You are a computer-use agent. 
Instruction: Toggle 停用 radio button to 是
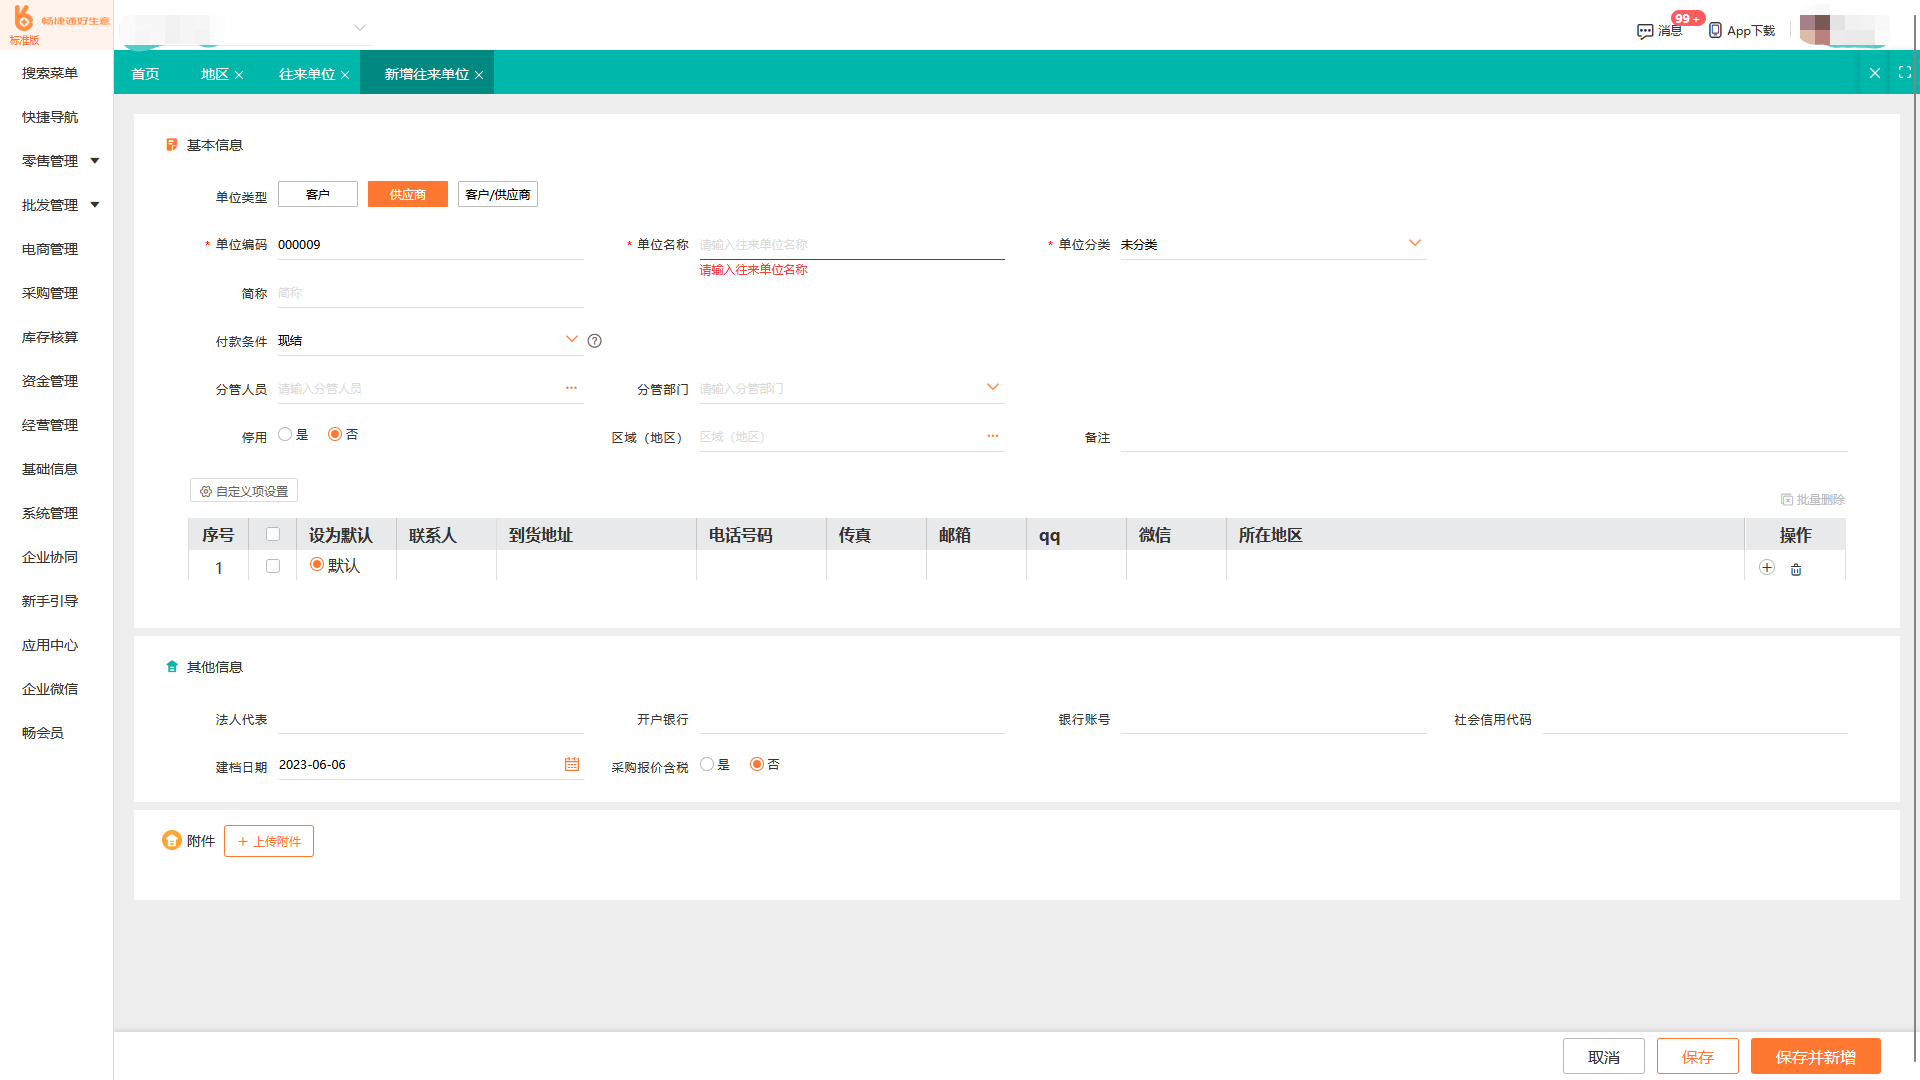point(286,434)
